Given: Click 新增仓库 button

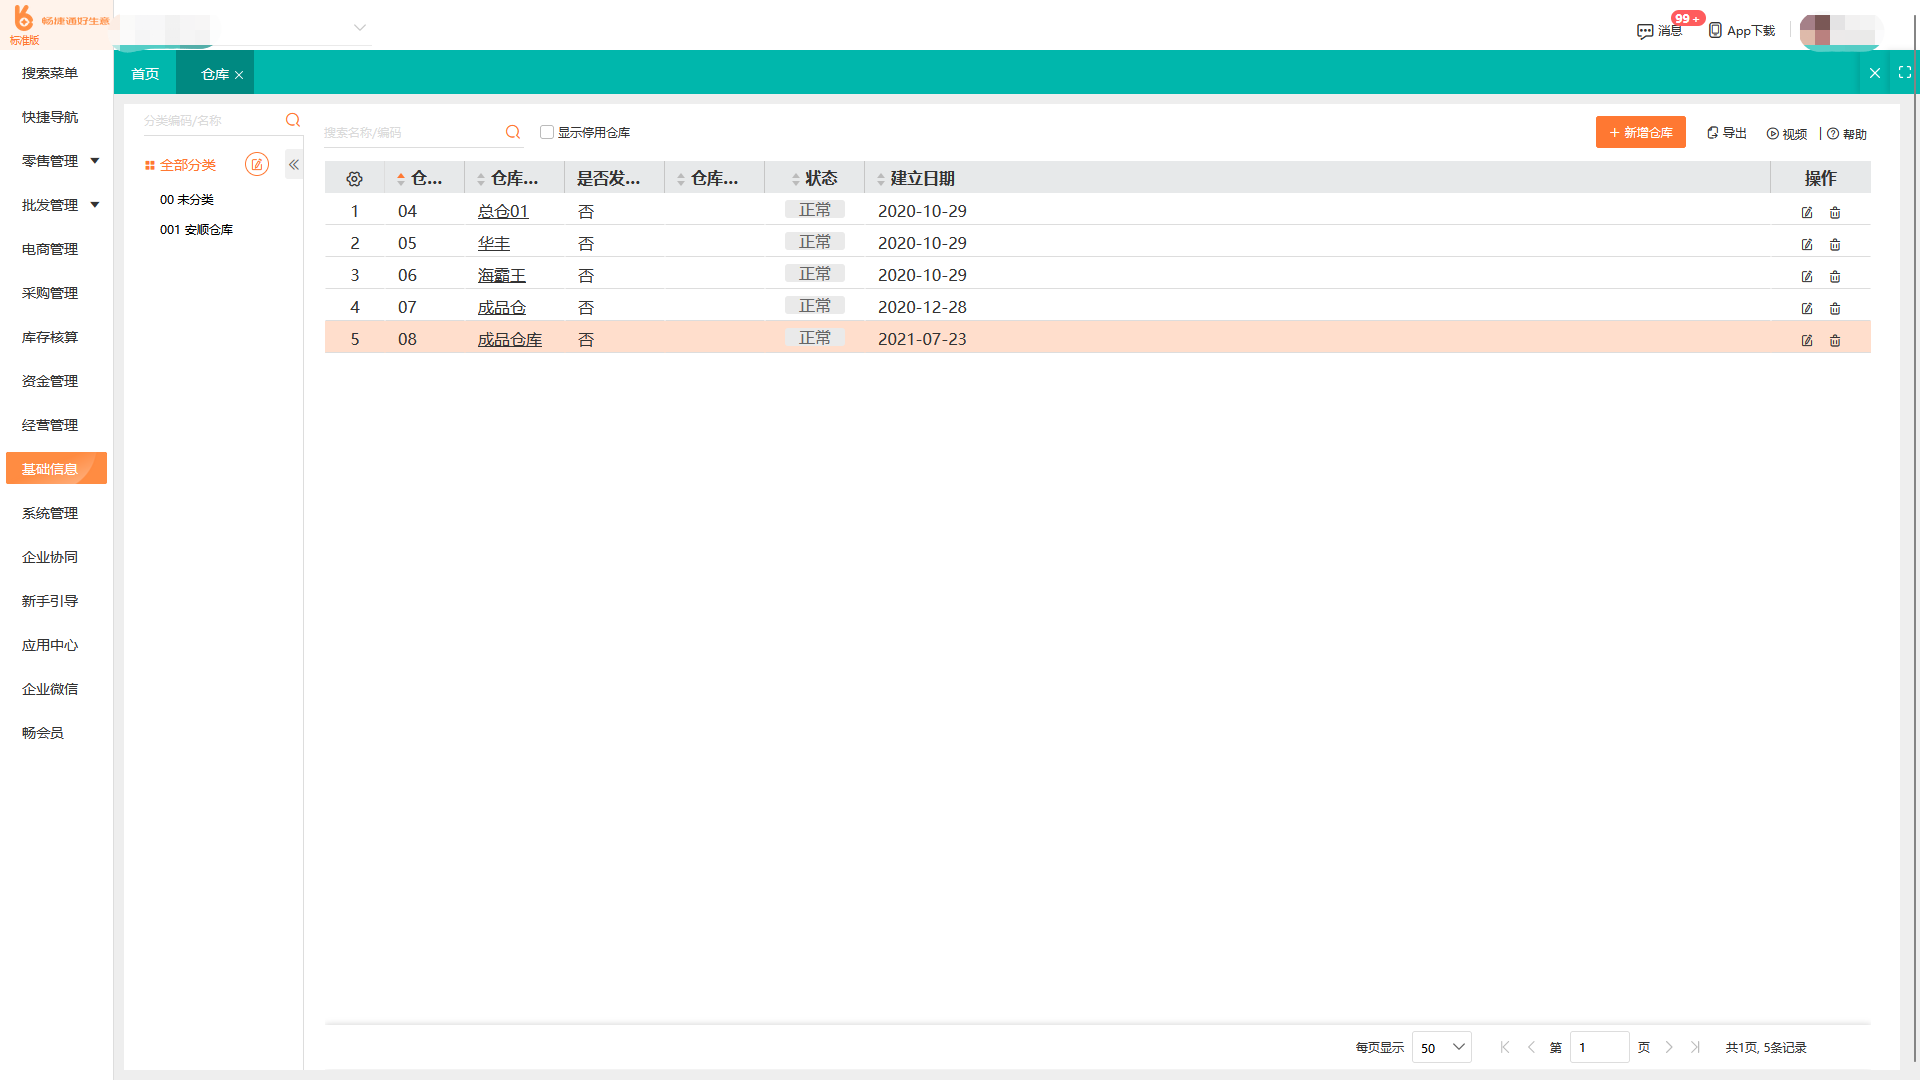Looking at the screenshot, I should (x=1639, y=131).
